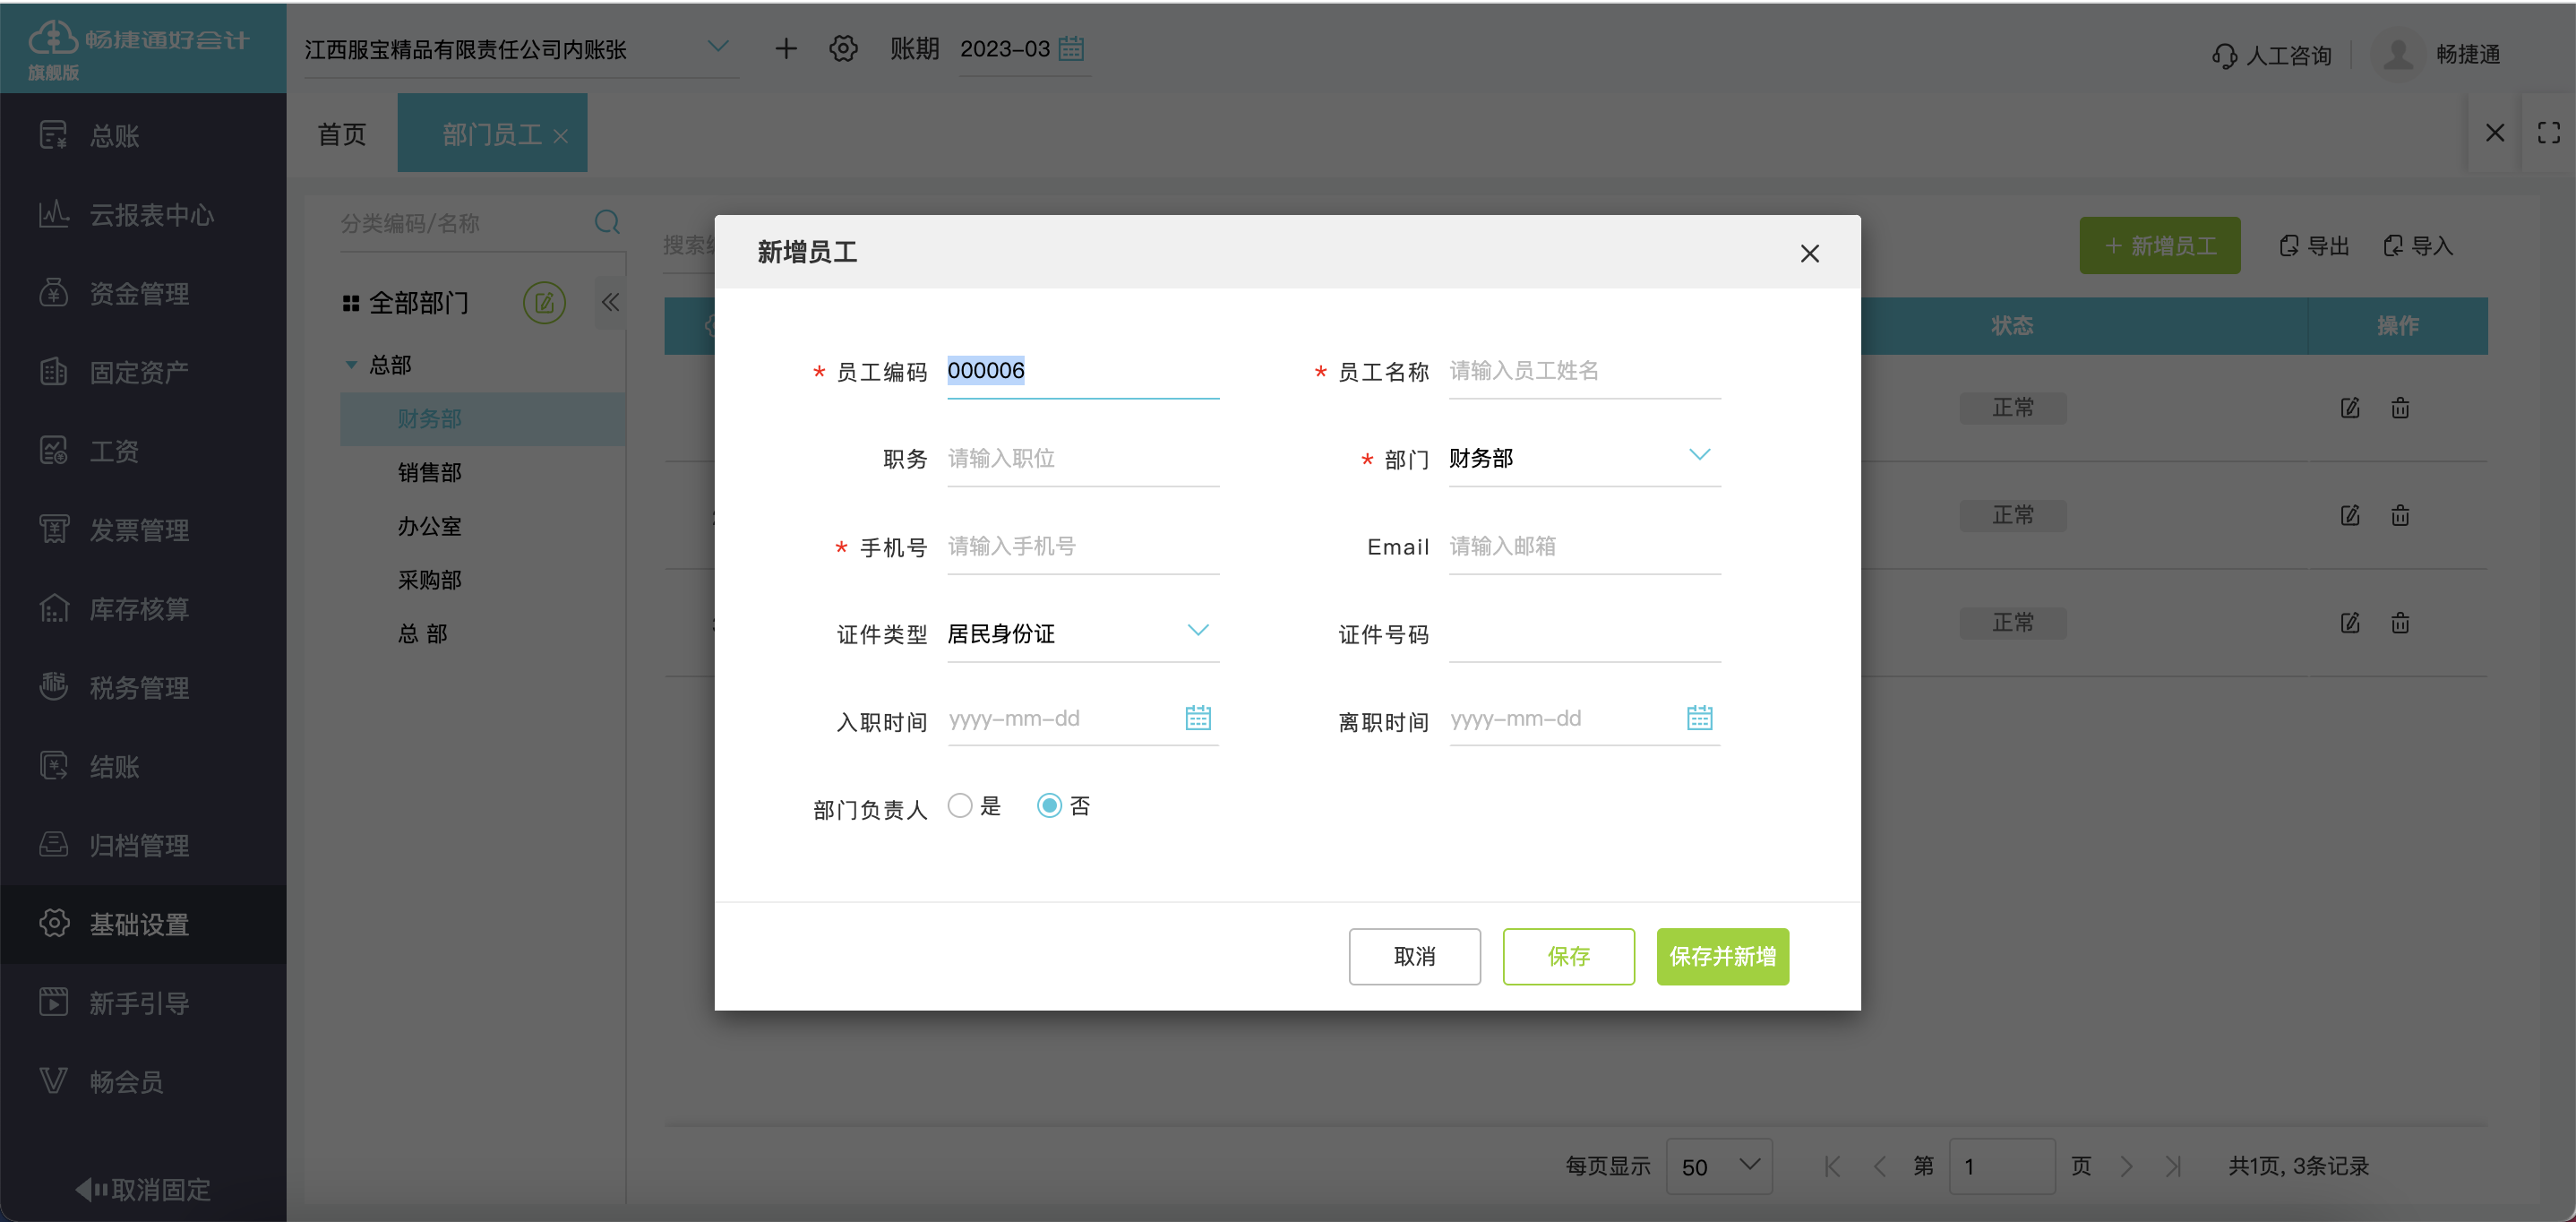Expand the 证件类型 dropdown
This screenshot has width=2576, height=1222.
pyautogui.click(x=1201, y=631)
